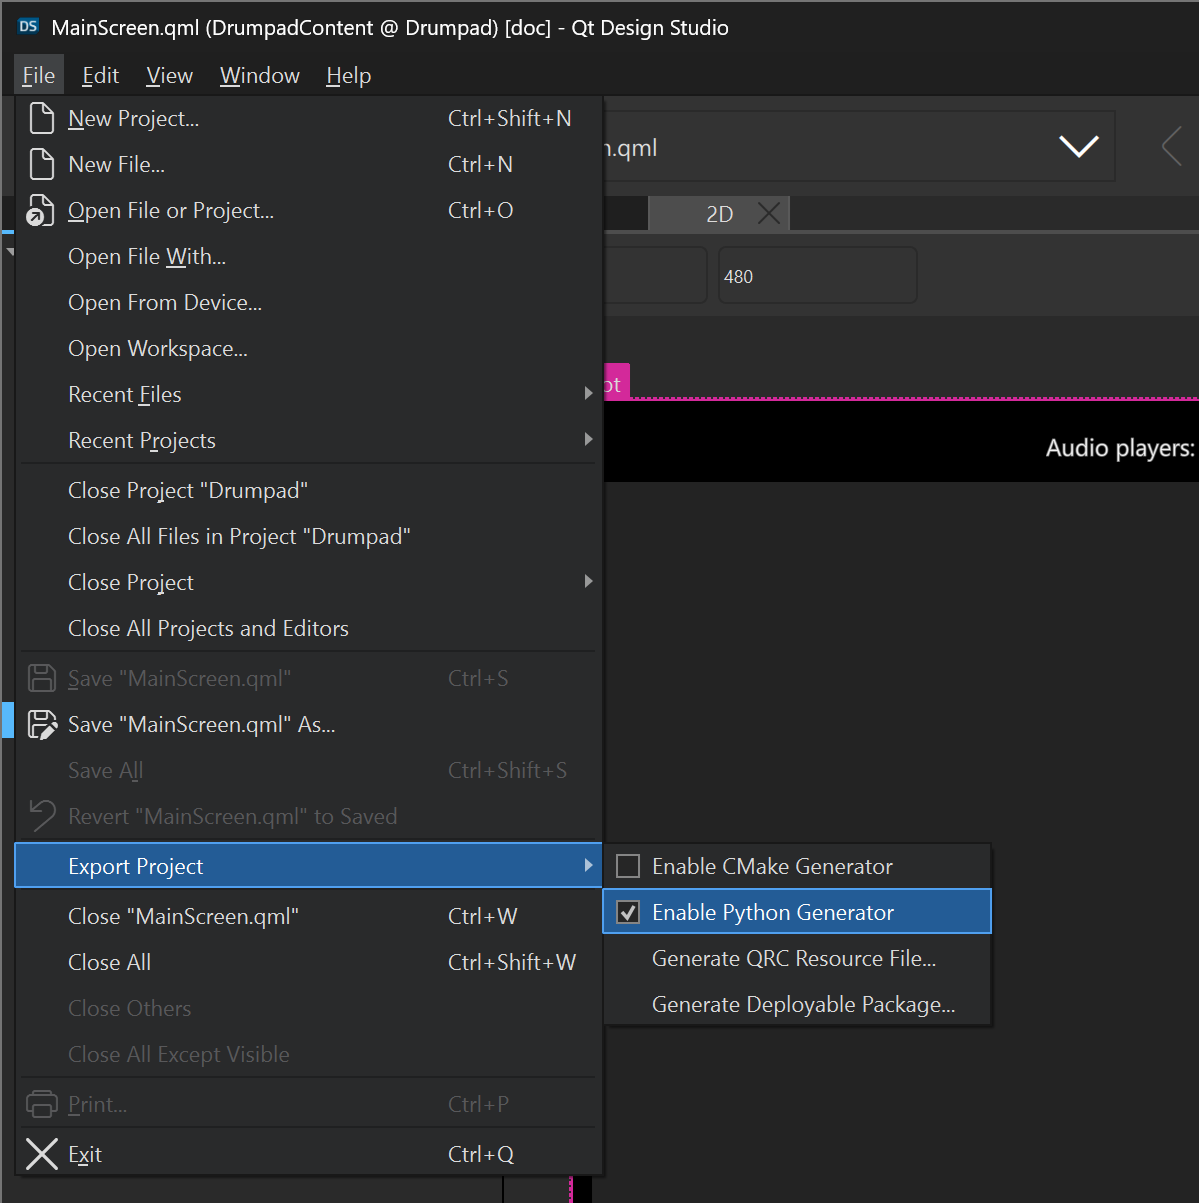The width and height of the screenshot is (1199, 1203).
Task: Expand the Recent Files submenu
Action: (588, 393)
